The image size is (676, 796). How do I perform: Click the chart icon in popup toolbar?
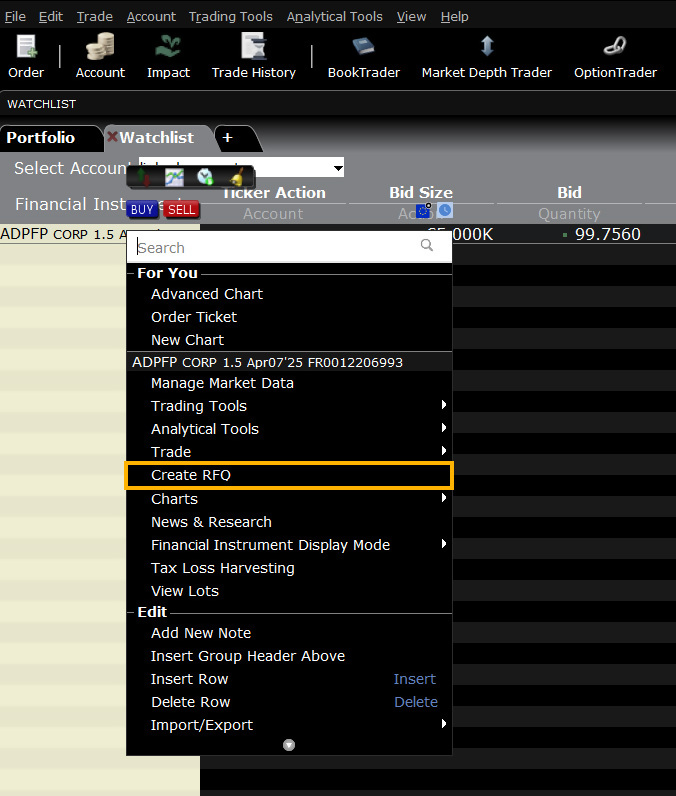click(174, 178)
